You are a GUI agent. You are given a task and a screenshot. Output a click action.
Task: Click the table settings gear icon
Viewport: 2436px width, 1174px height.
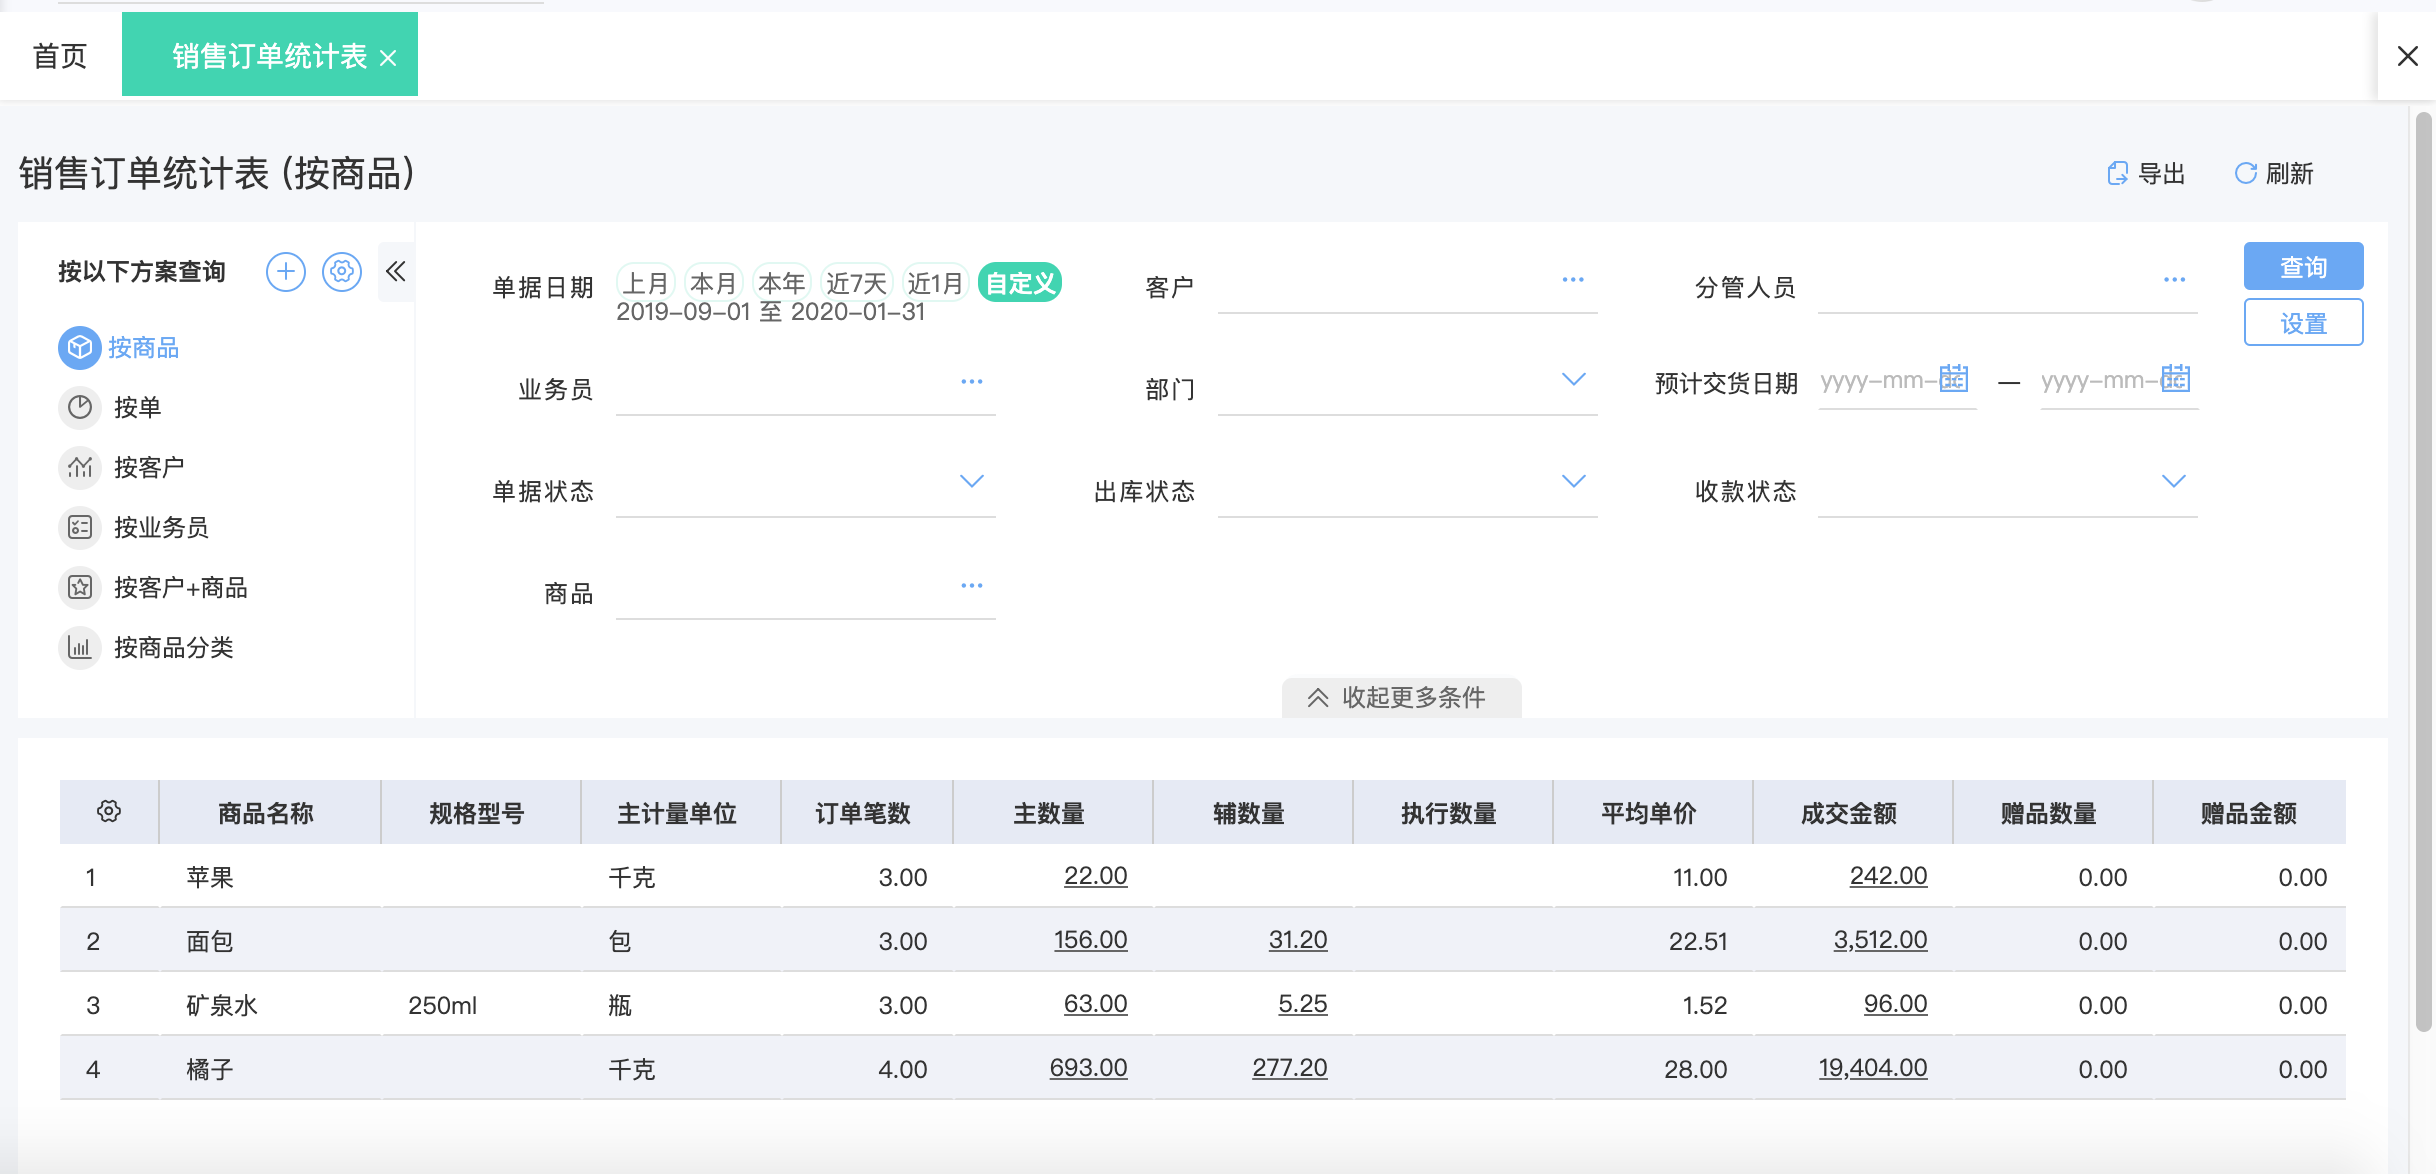pos(109,811)
